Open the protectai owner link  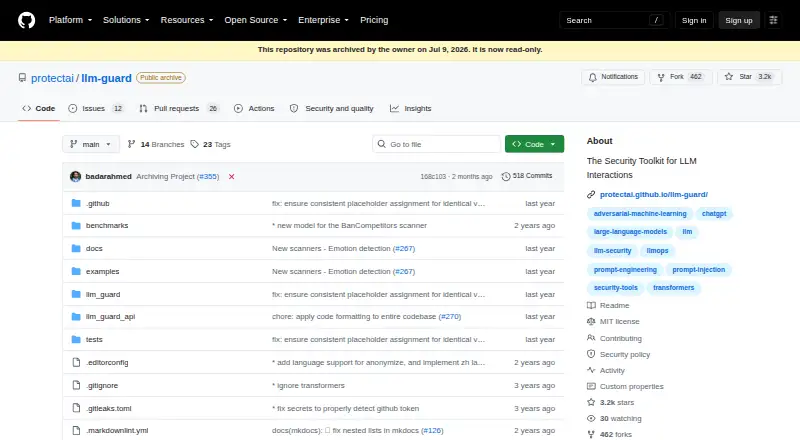[x=53, y=78]
